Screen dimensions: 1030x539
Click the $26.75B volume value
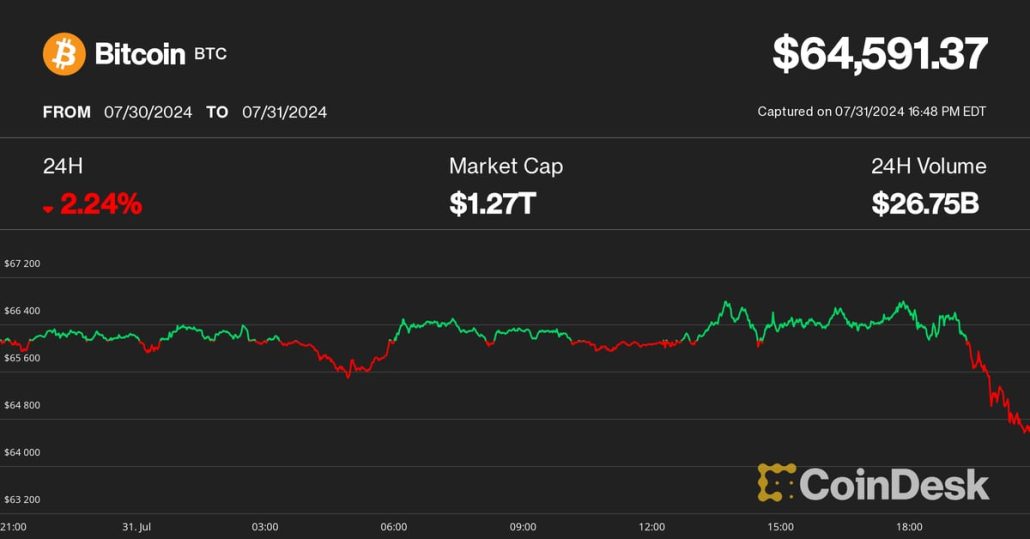924,204
